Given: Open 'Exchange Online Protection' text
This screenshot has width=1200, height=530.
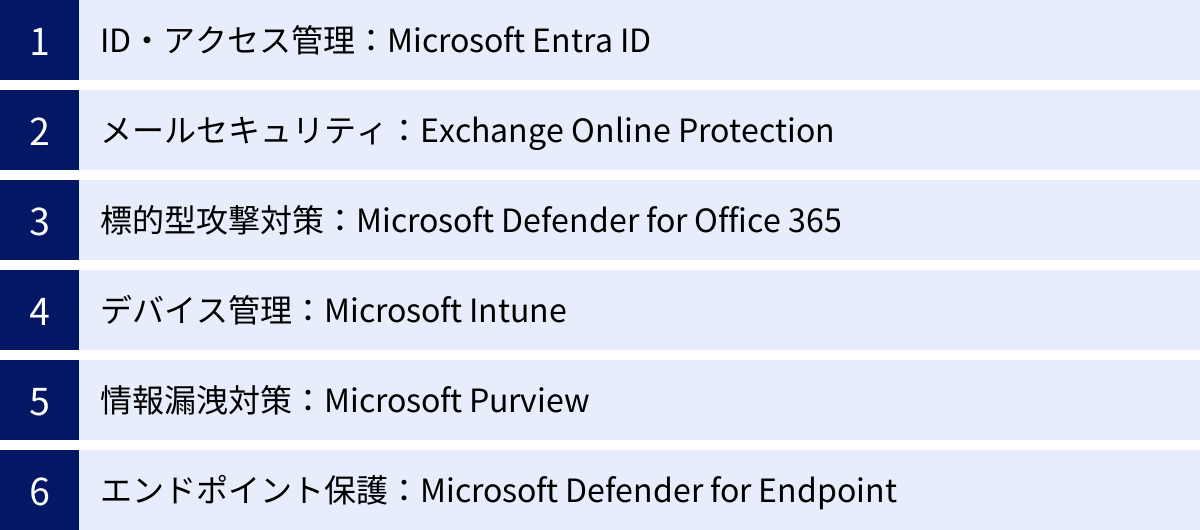Looking at the screenshot, I should coord(627,131).
